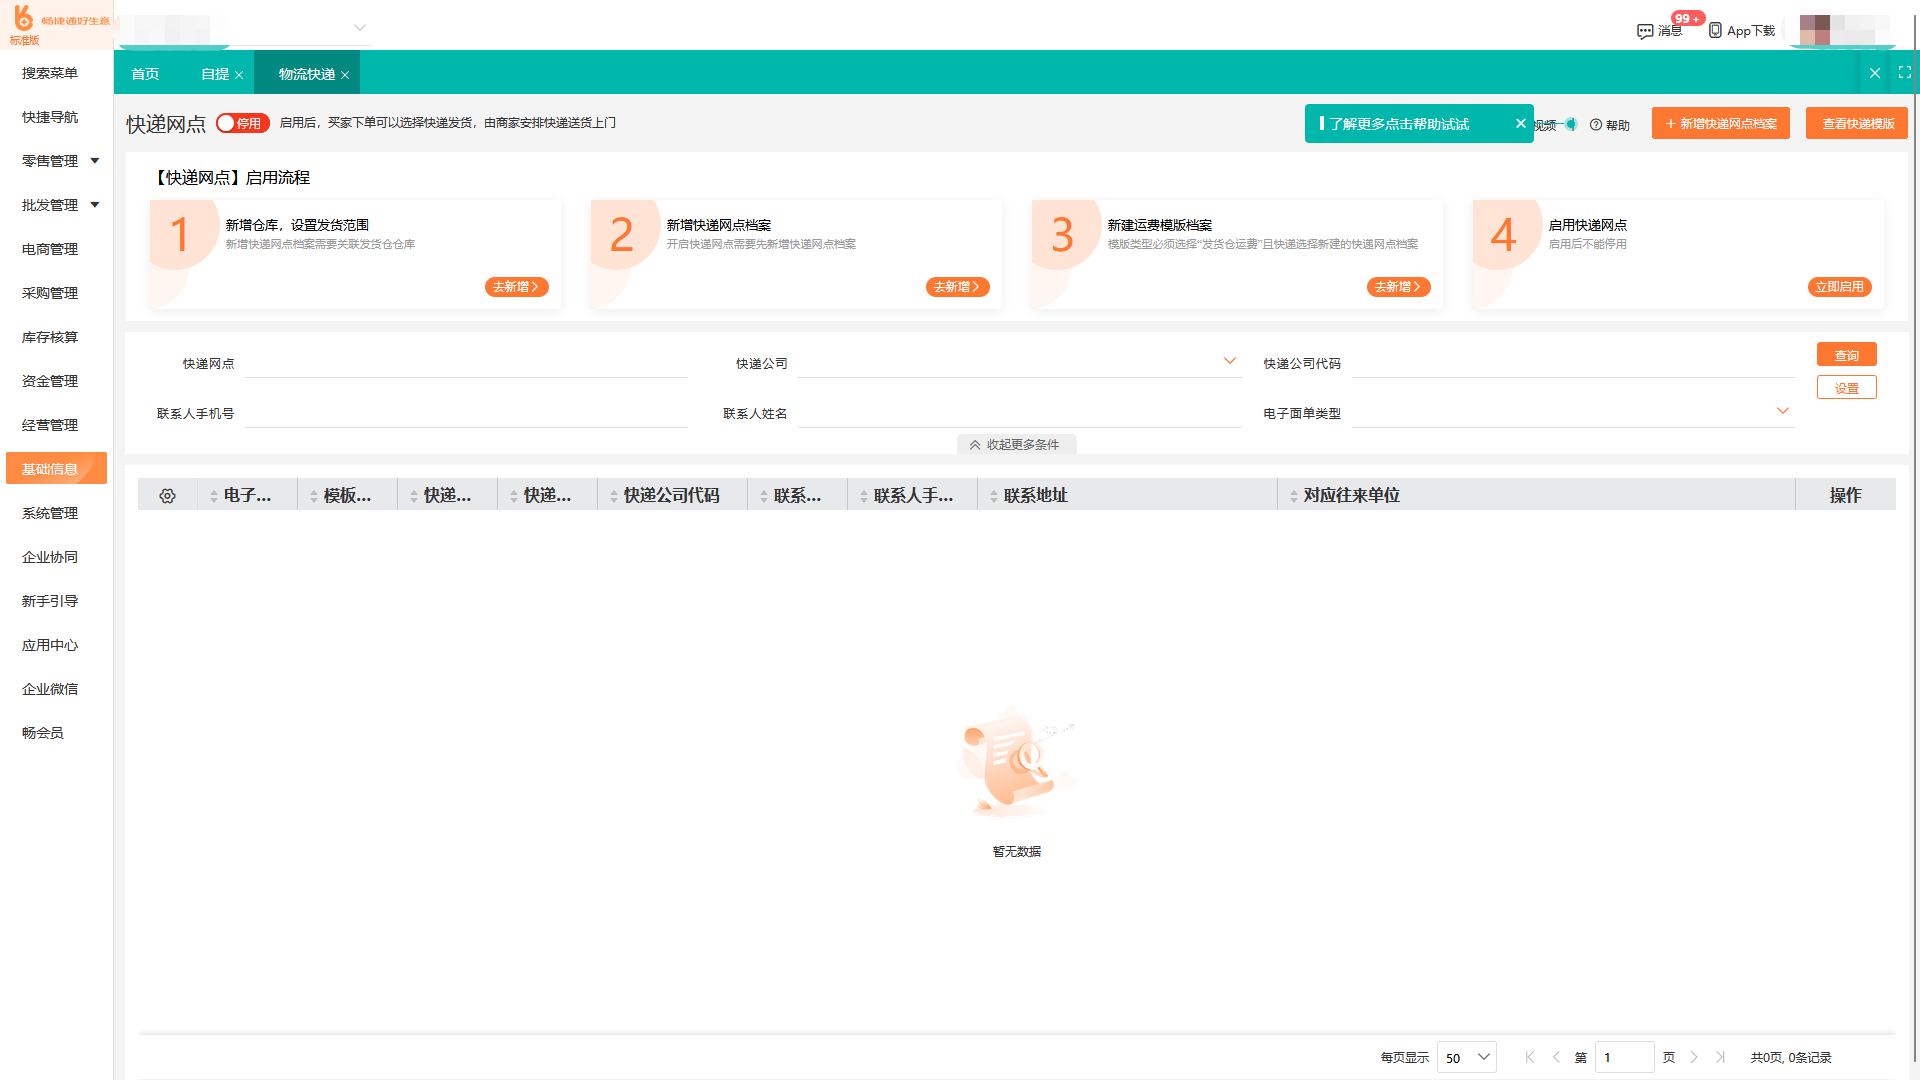This screenshot has height=1080, width=1920.
Task: Toggle the 快递网点 启用 switch
Action: point(244,121)
